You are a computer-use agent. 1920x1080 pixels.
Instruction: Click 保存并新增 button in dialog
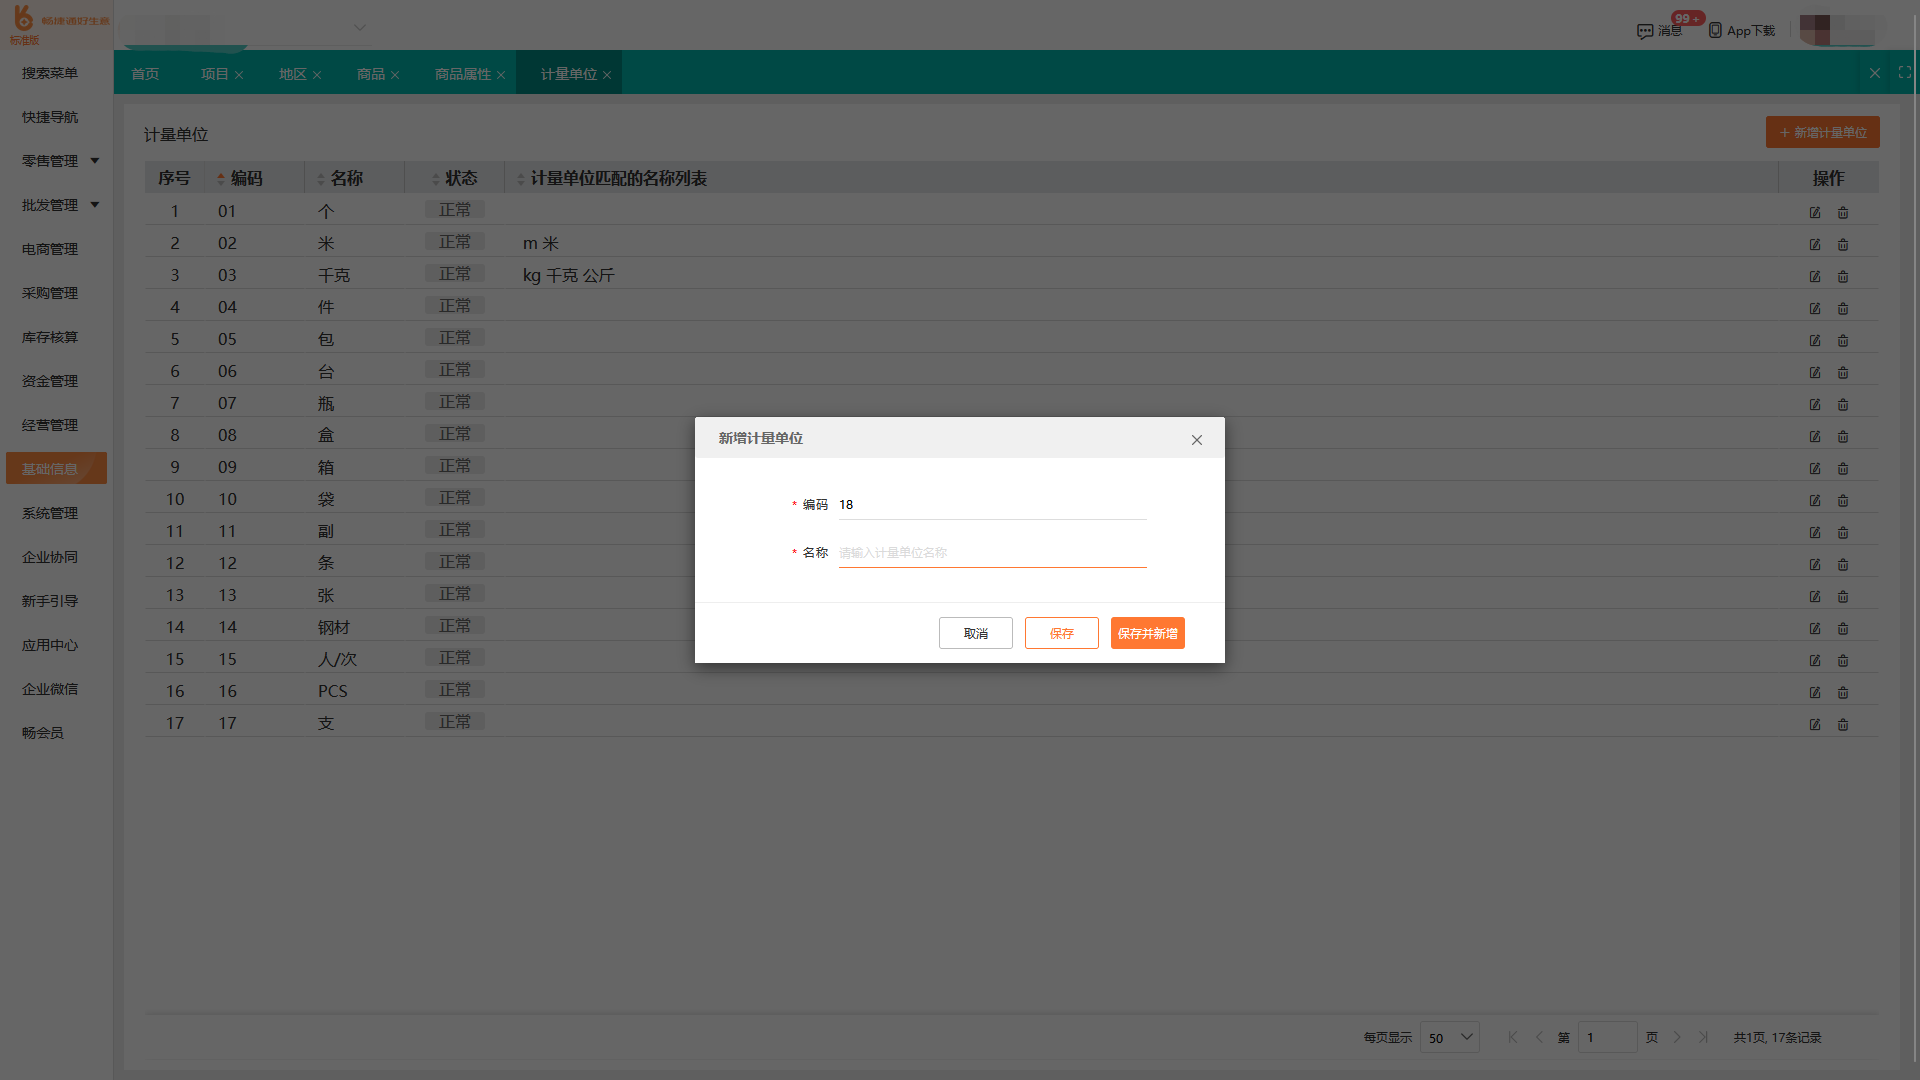(x=1146, y=633)
